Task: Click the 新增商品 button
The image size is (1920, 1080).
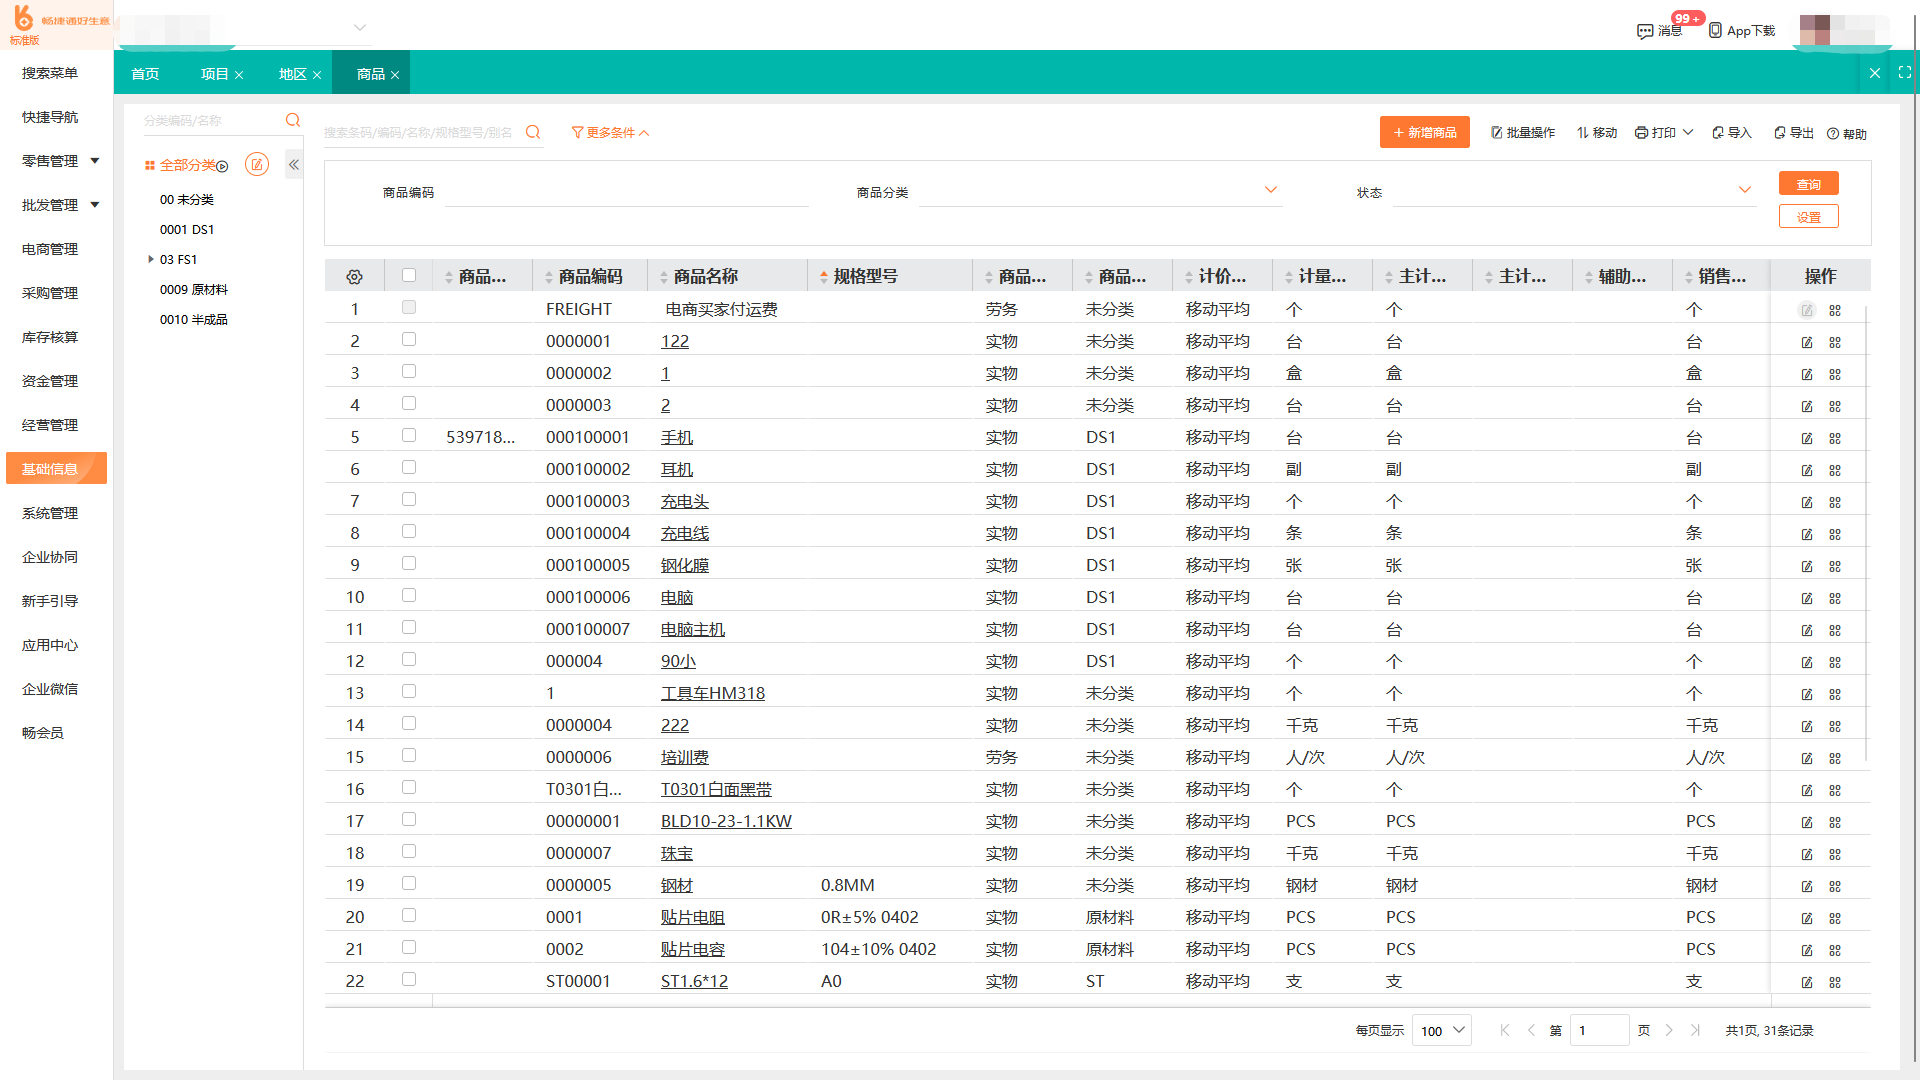Action: pos(1423,131)
